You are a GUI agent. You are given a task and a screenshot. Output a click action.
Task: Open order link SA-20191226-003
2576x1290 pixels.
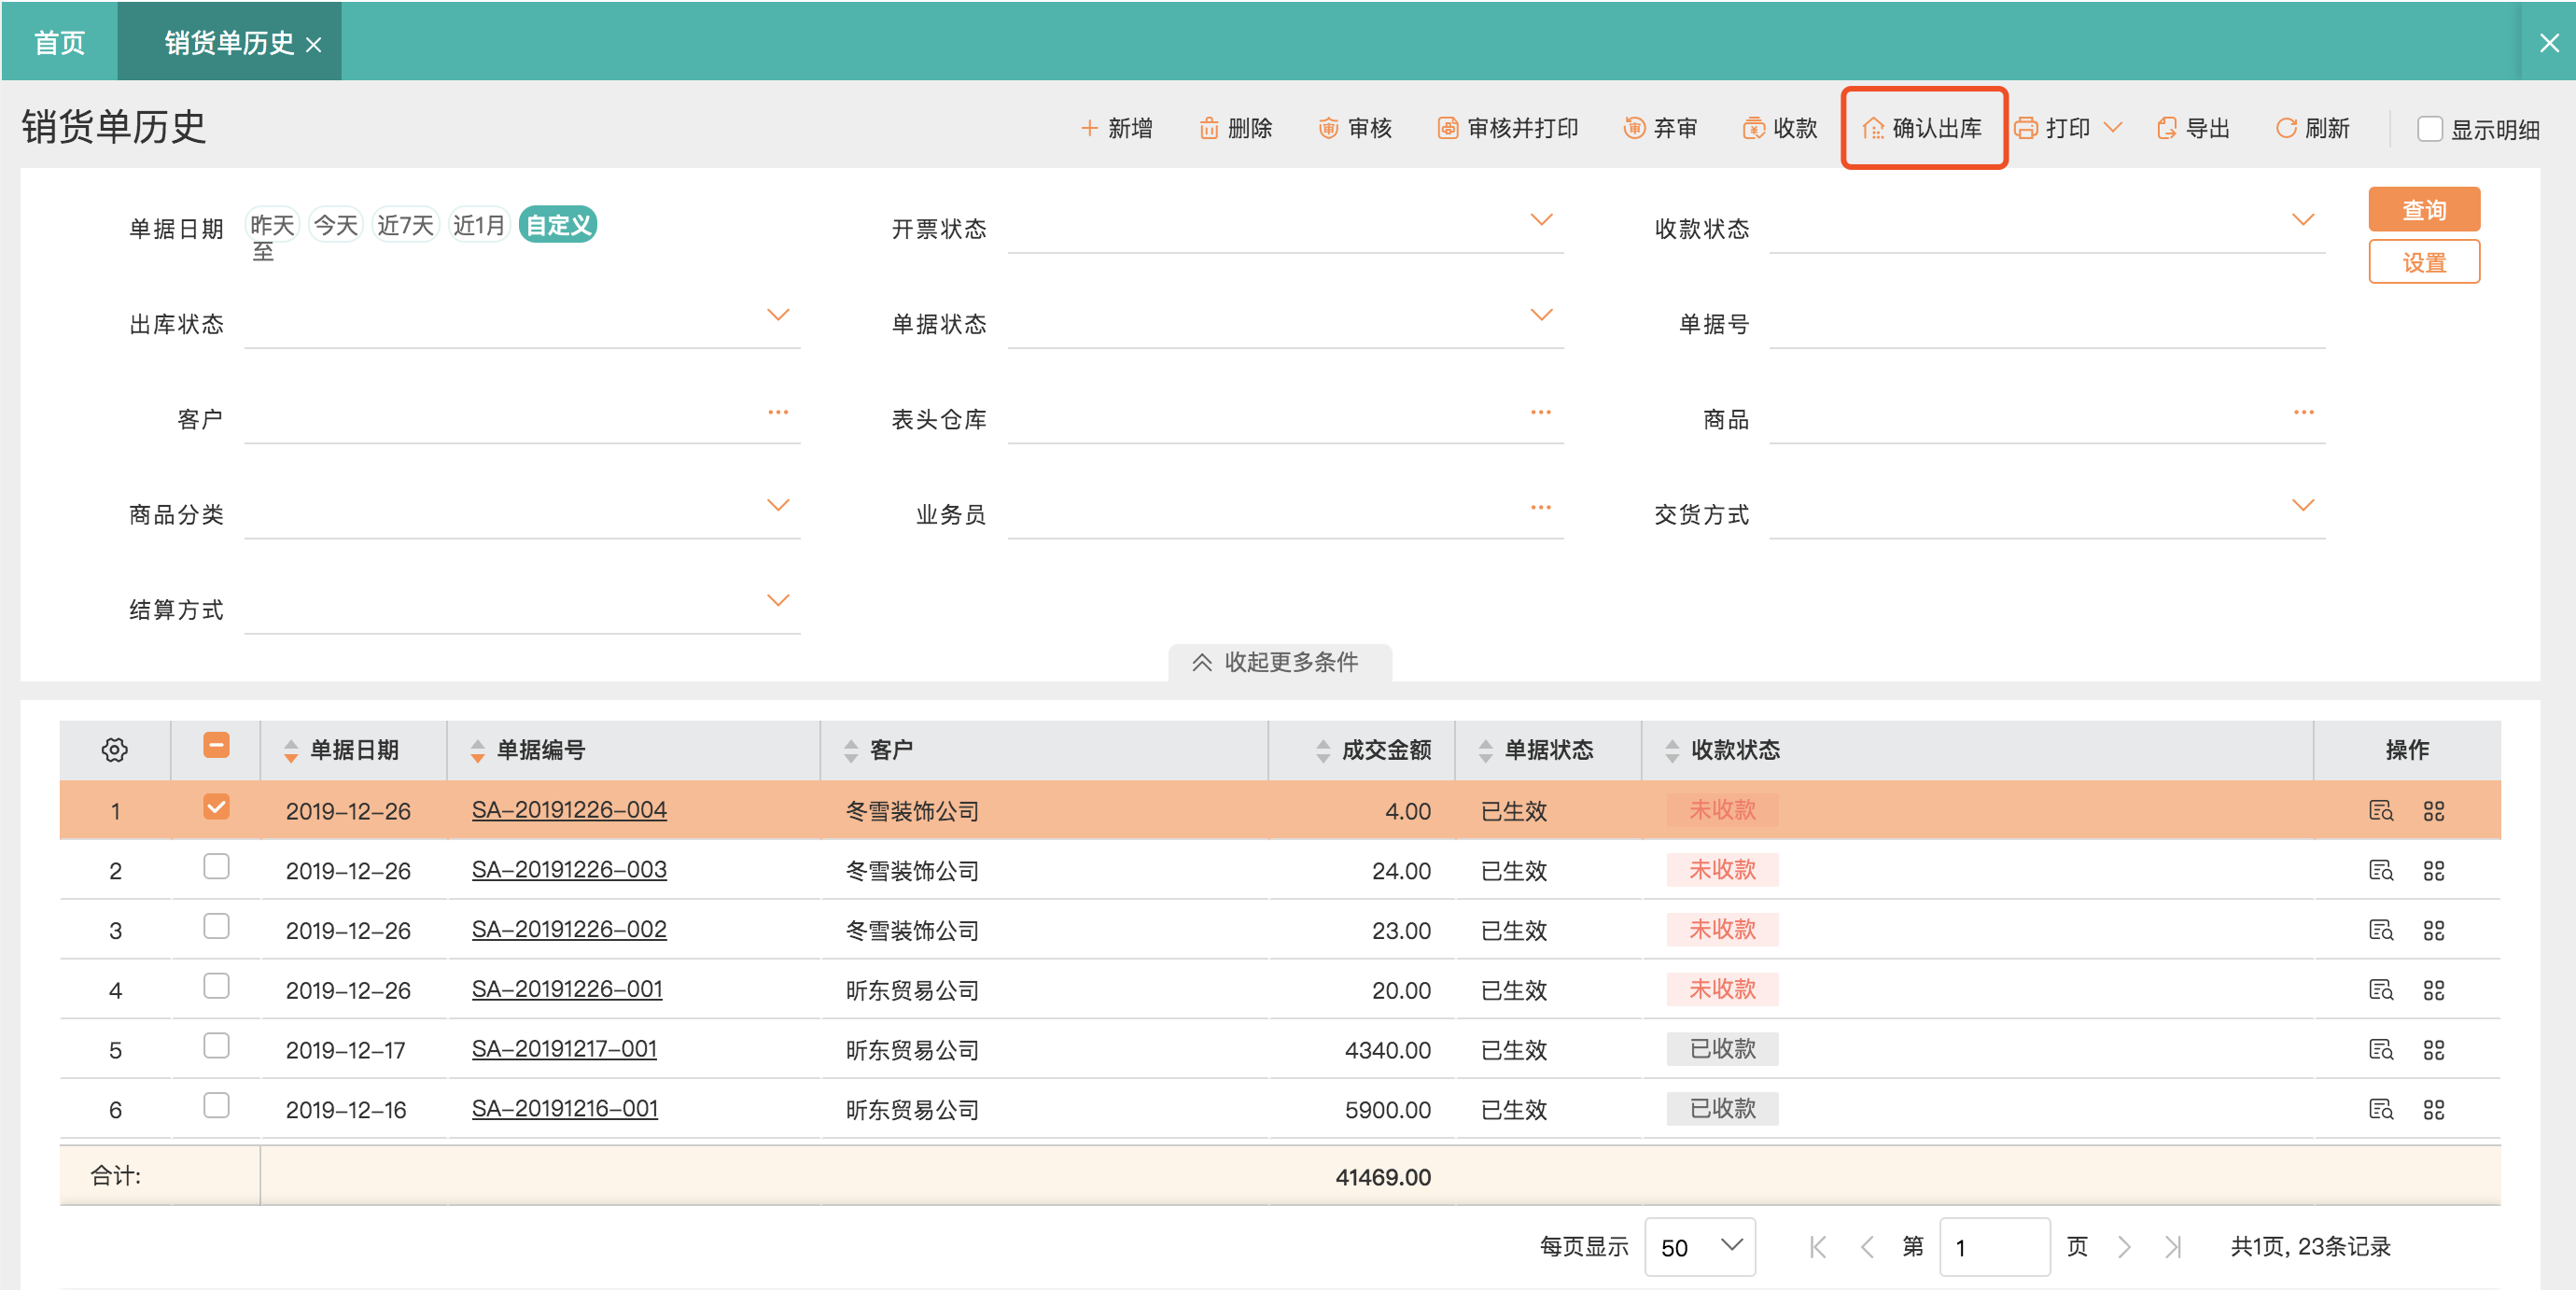[567, 869]
